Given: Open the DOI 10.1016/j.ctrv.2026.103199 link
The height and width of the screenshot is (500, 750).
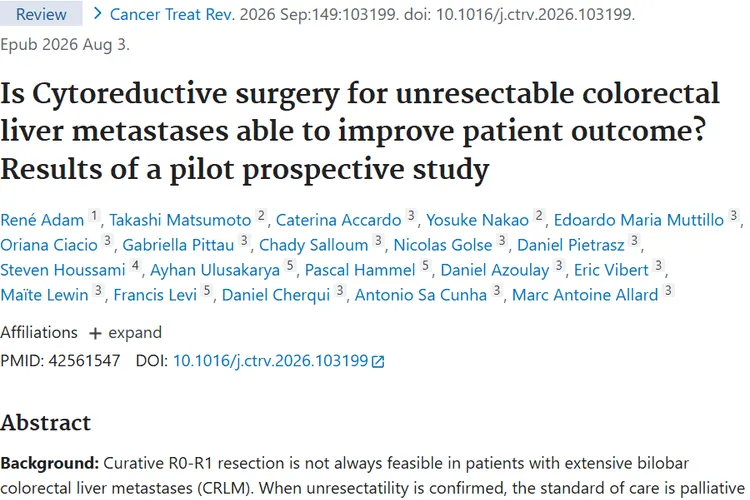Looking at the screenshot, I should [x=270, y=360].
